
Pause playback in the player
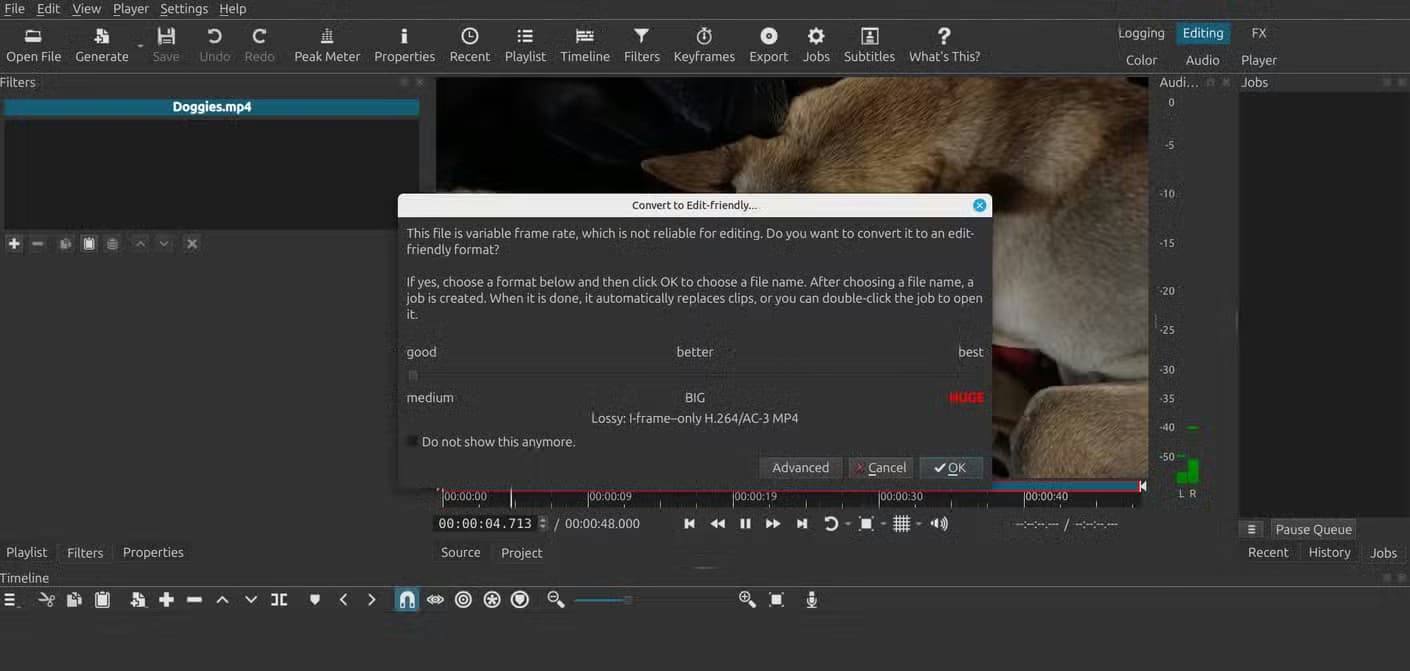(x=745, y=523)
